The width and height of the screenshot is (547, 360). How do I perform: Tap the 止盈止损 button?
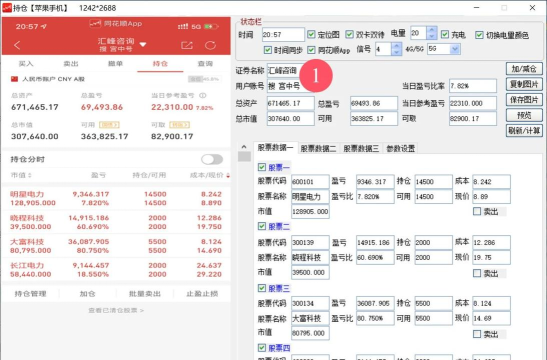[202, 294]
